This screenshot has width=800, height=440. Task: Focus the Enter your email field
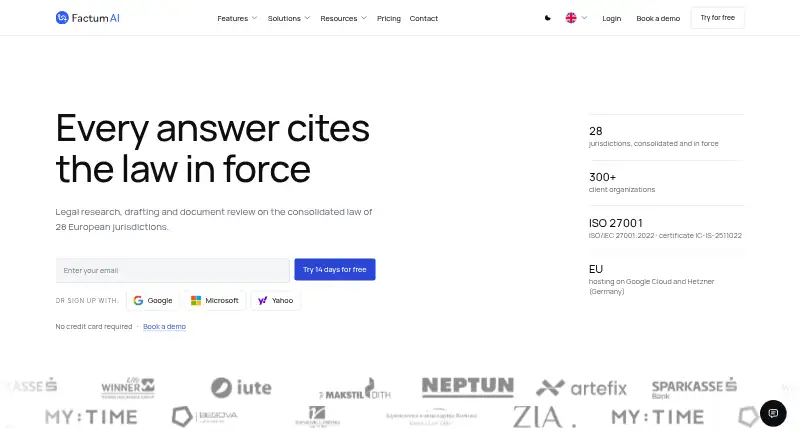[x=172, y=270]
